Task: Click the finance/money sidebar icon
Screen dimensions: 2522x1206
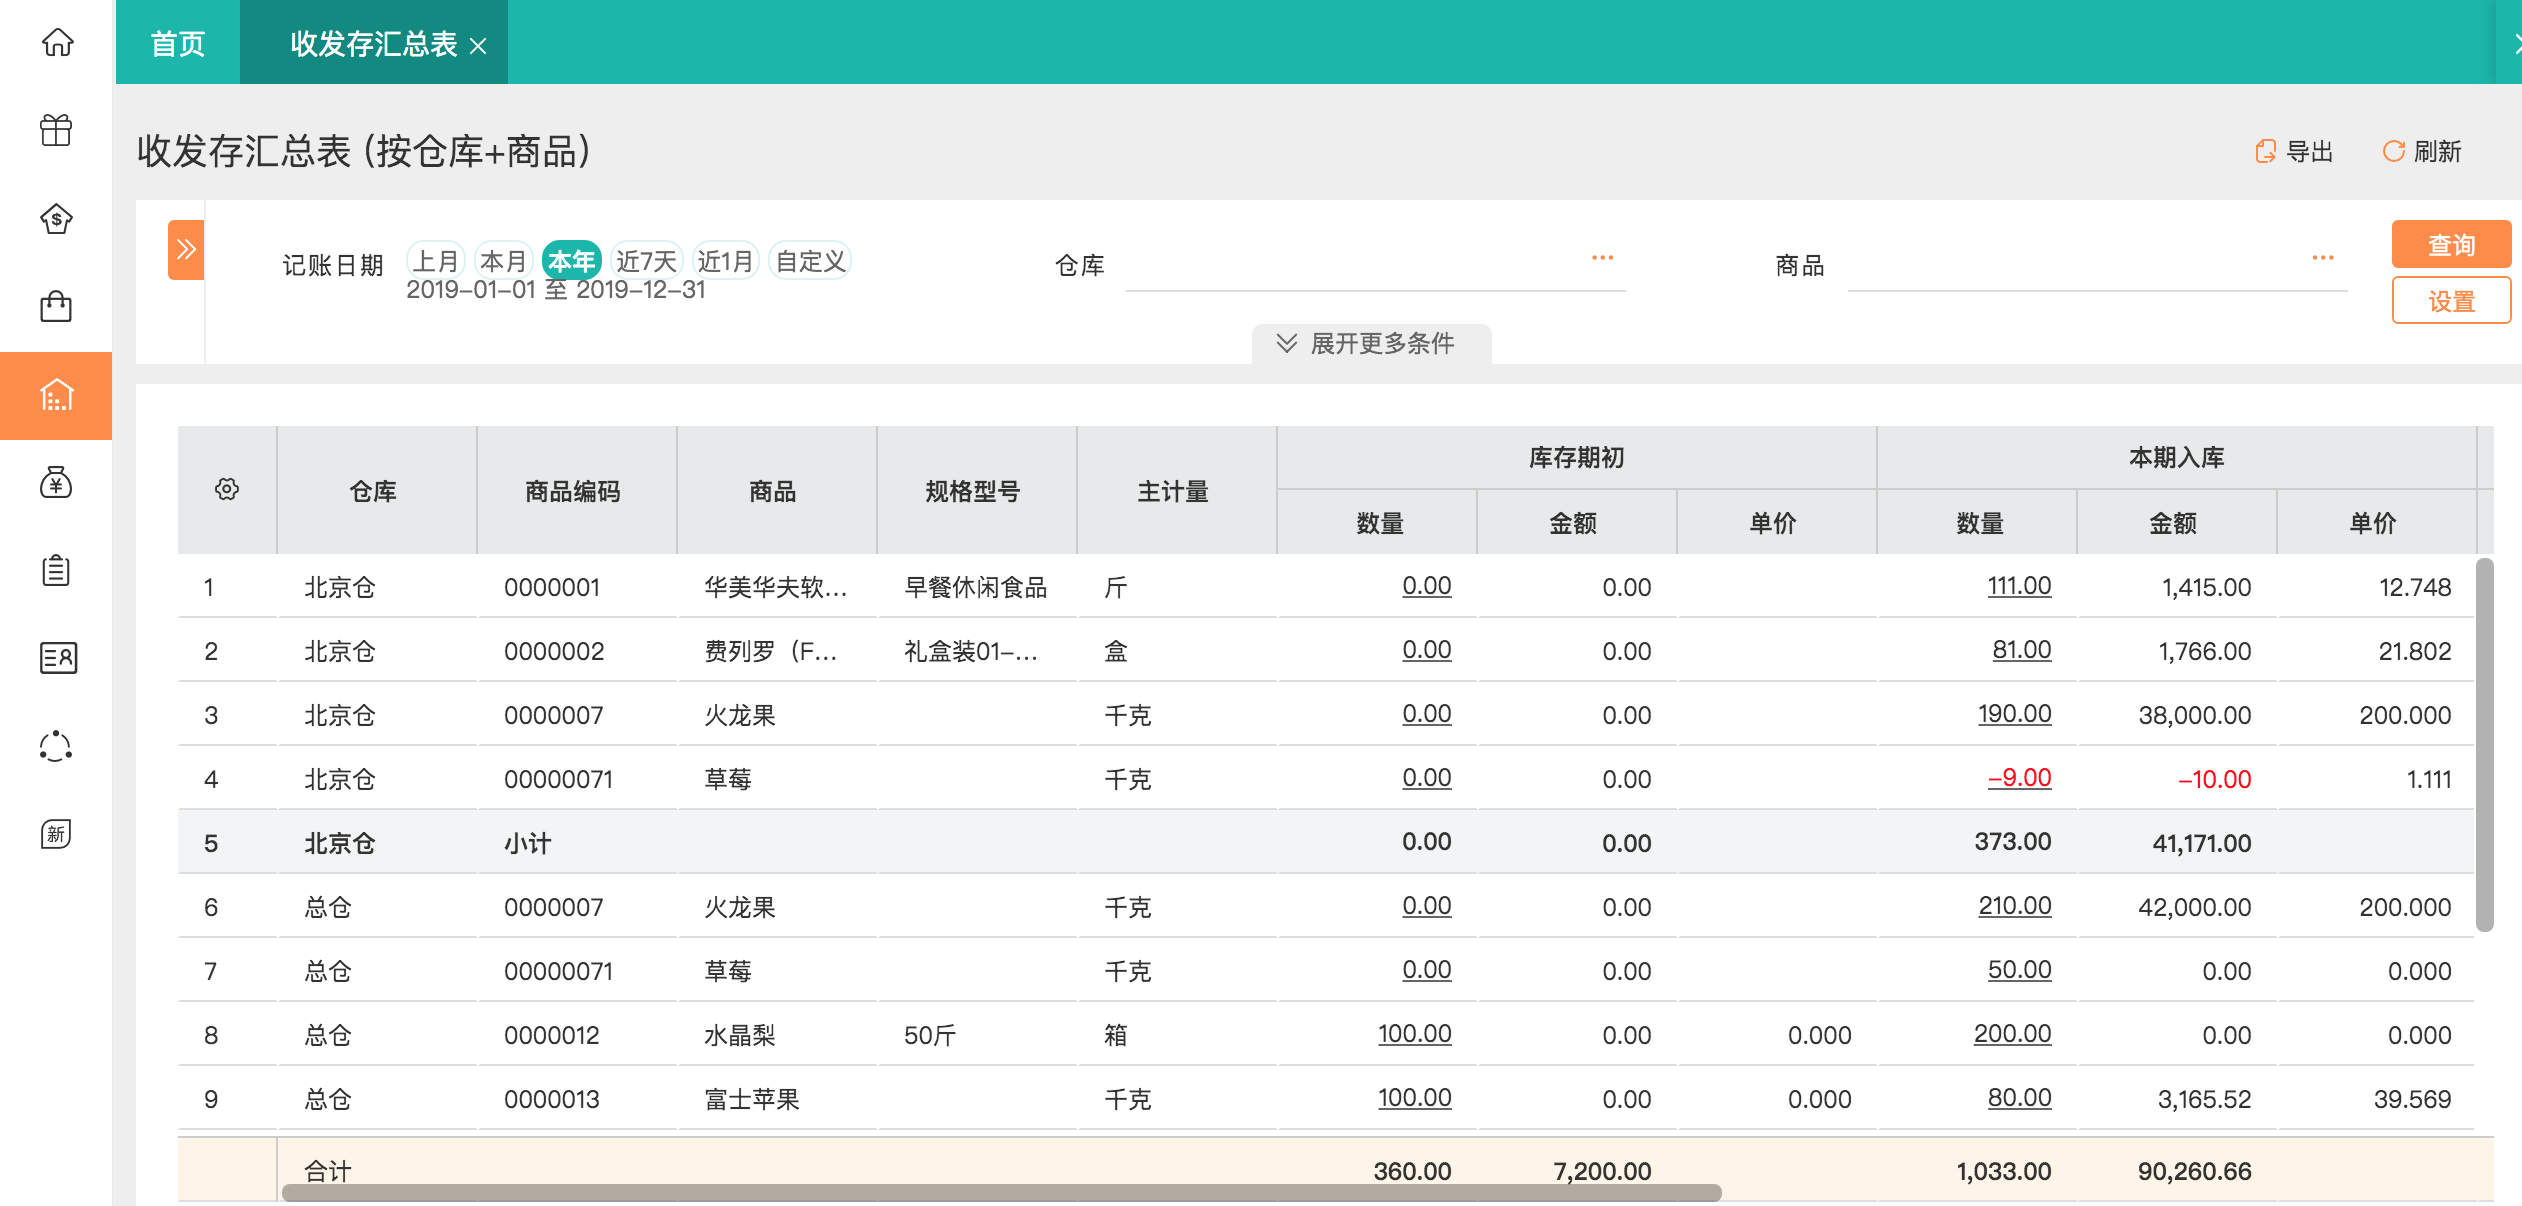Action: [58, 482]
